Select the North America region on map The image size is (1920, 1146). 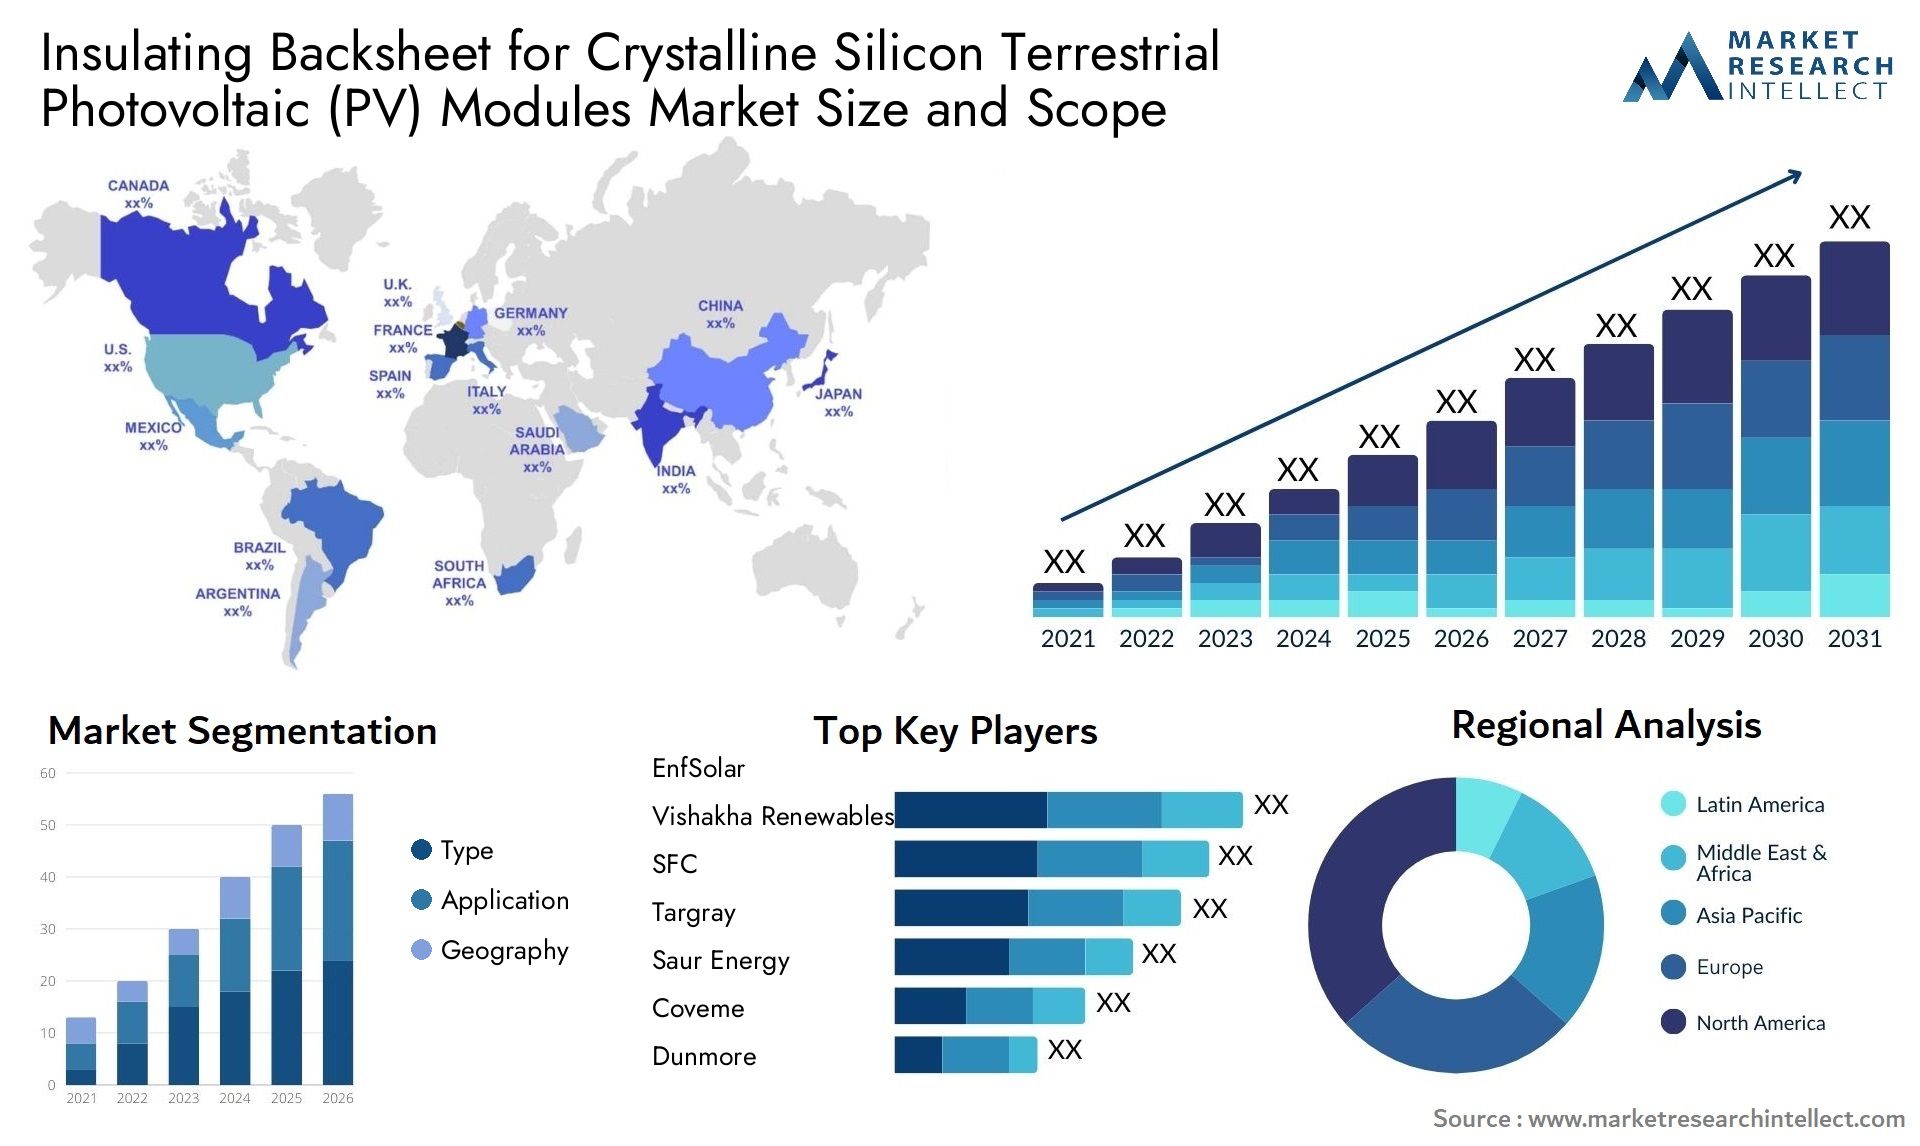[177, 300]
